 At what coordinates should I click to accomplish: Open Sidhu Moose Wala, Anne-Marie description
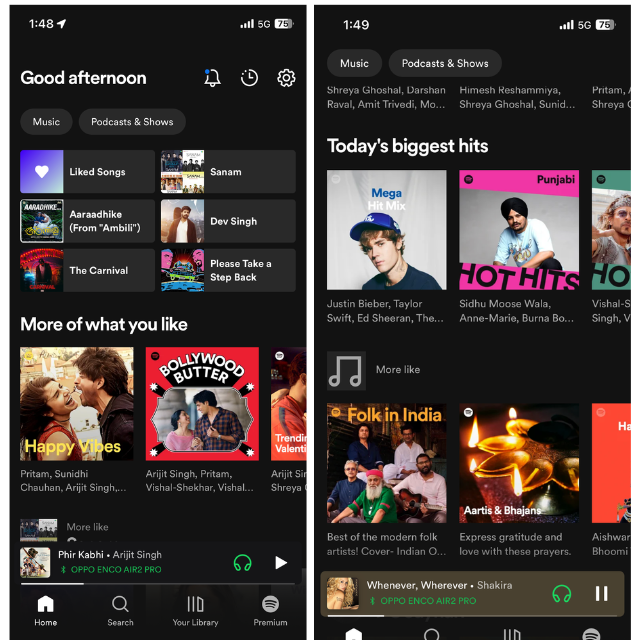(517, 311)
